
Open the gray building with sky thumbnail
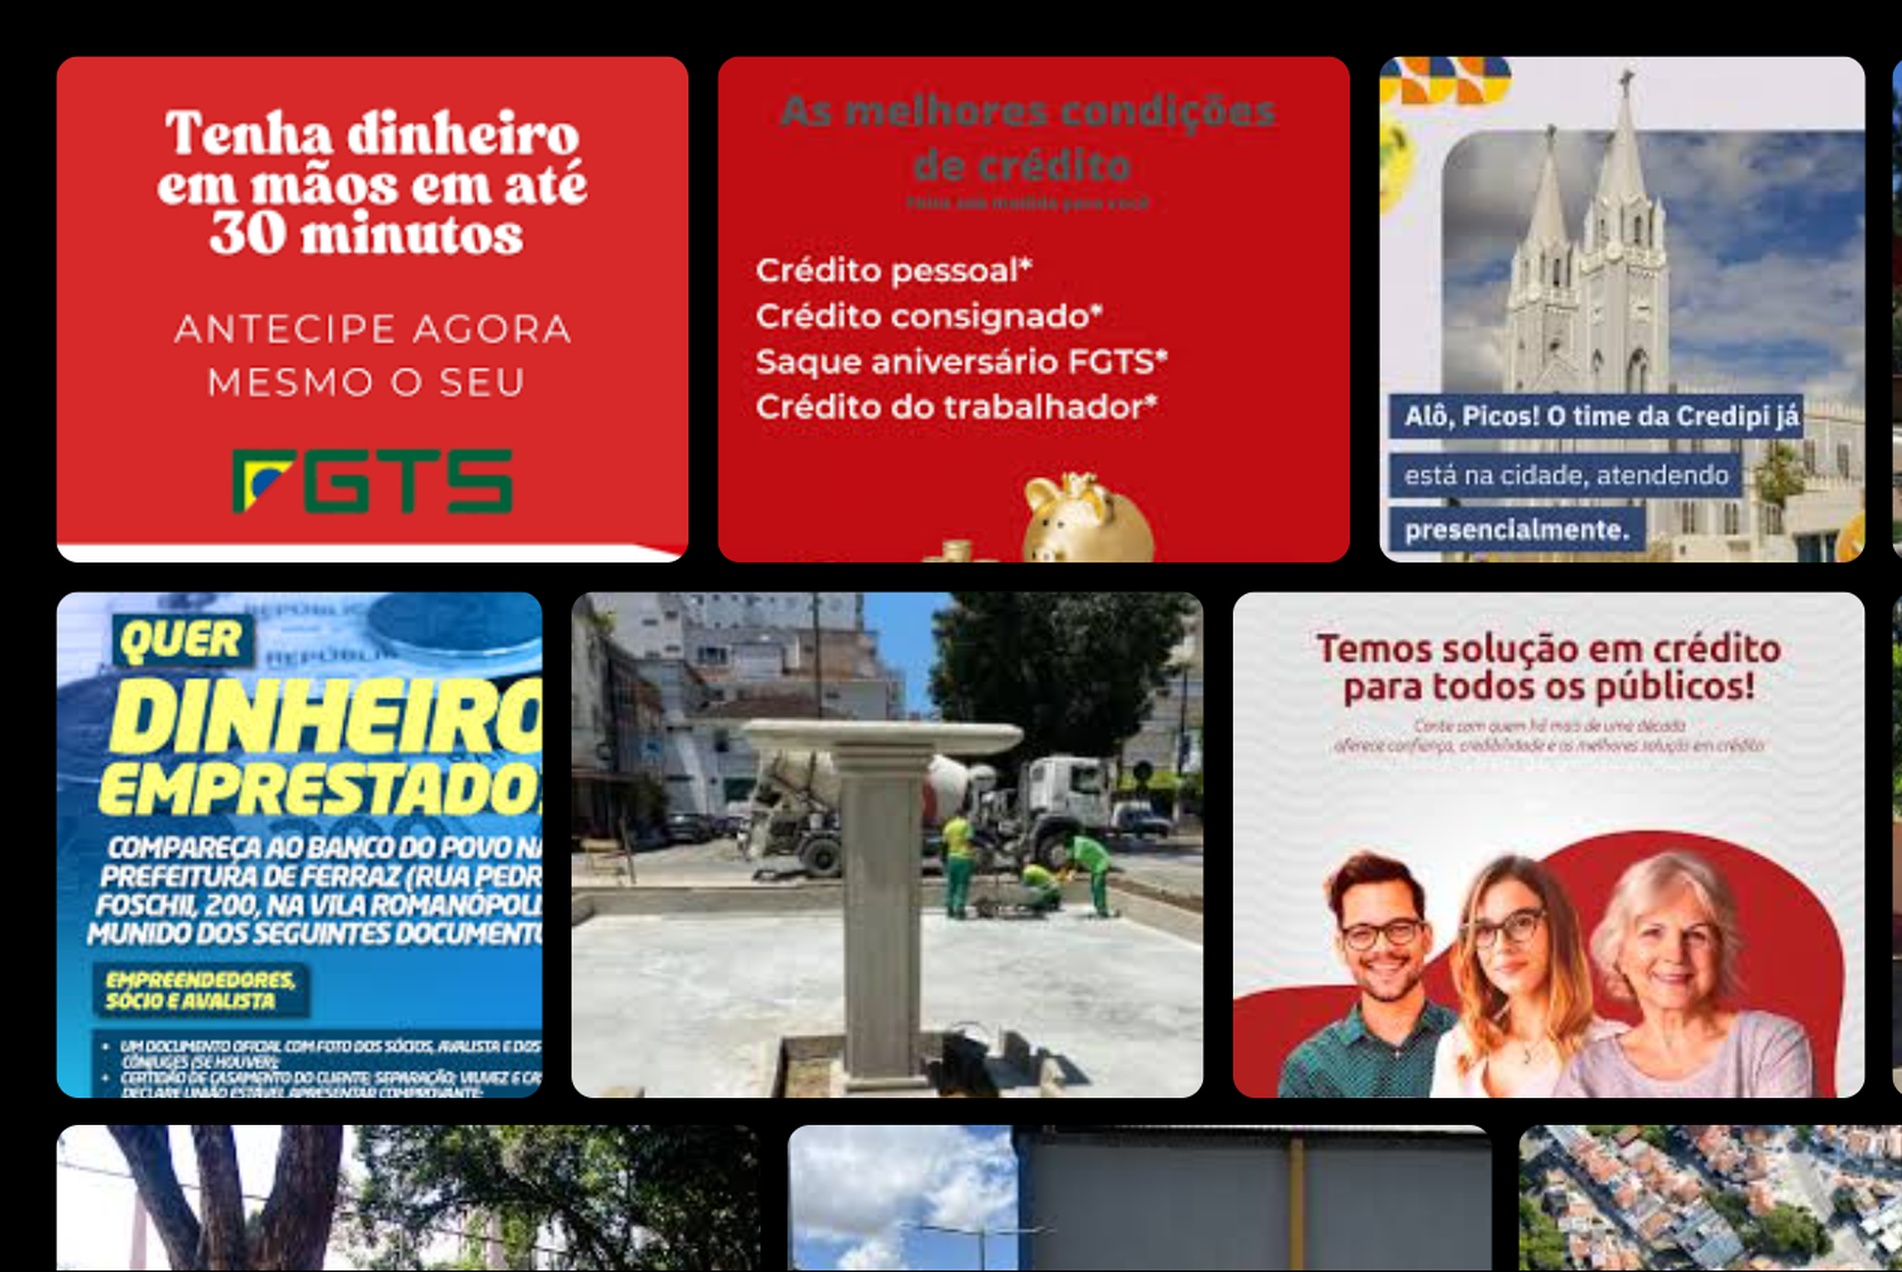pos(1139,1198)
